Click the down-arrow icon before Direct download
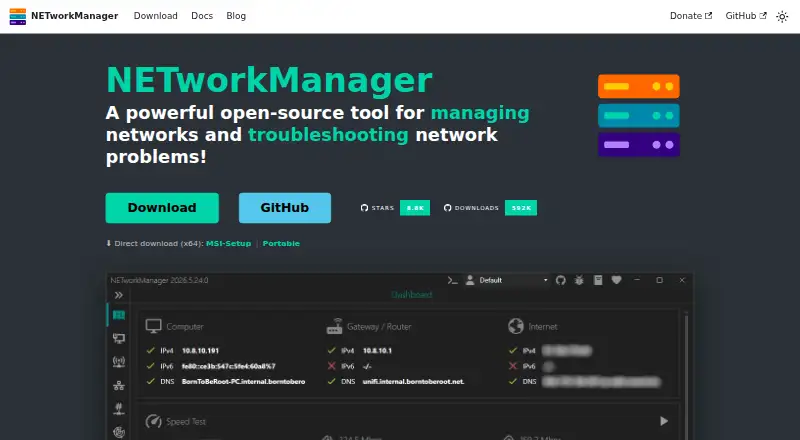 click(109, 243)
